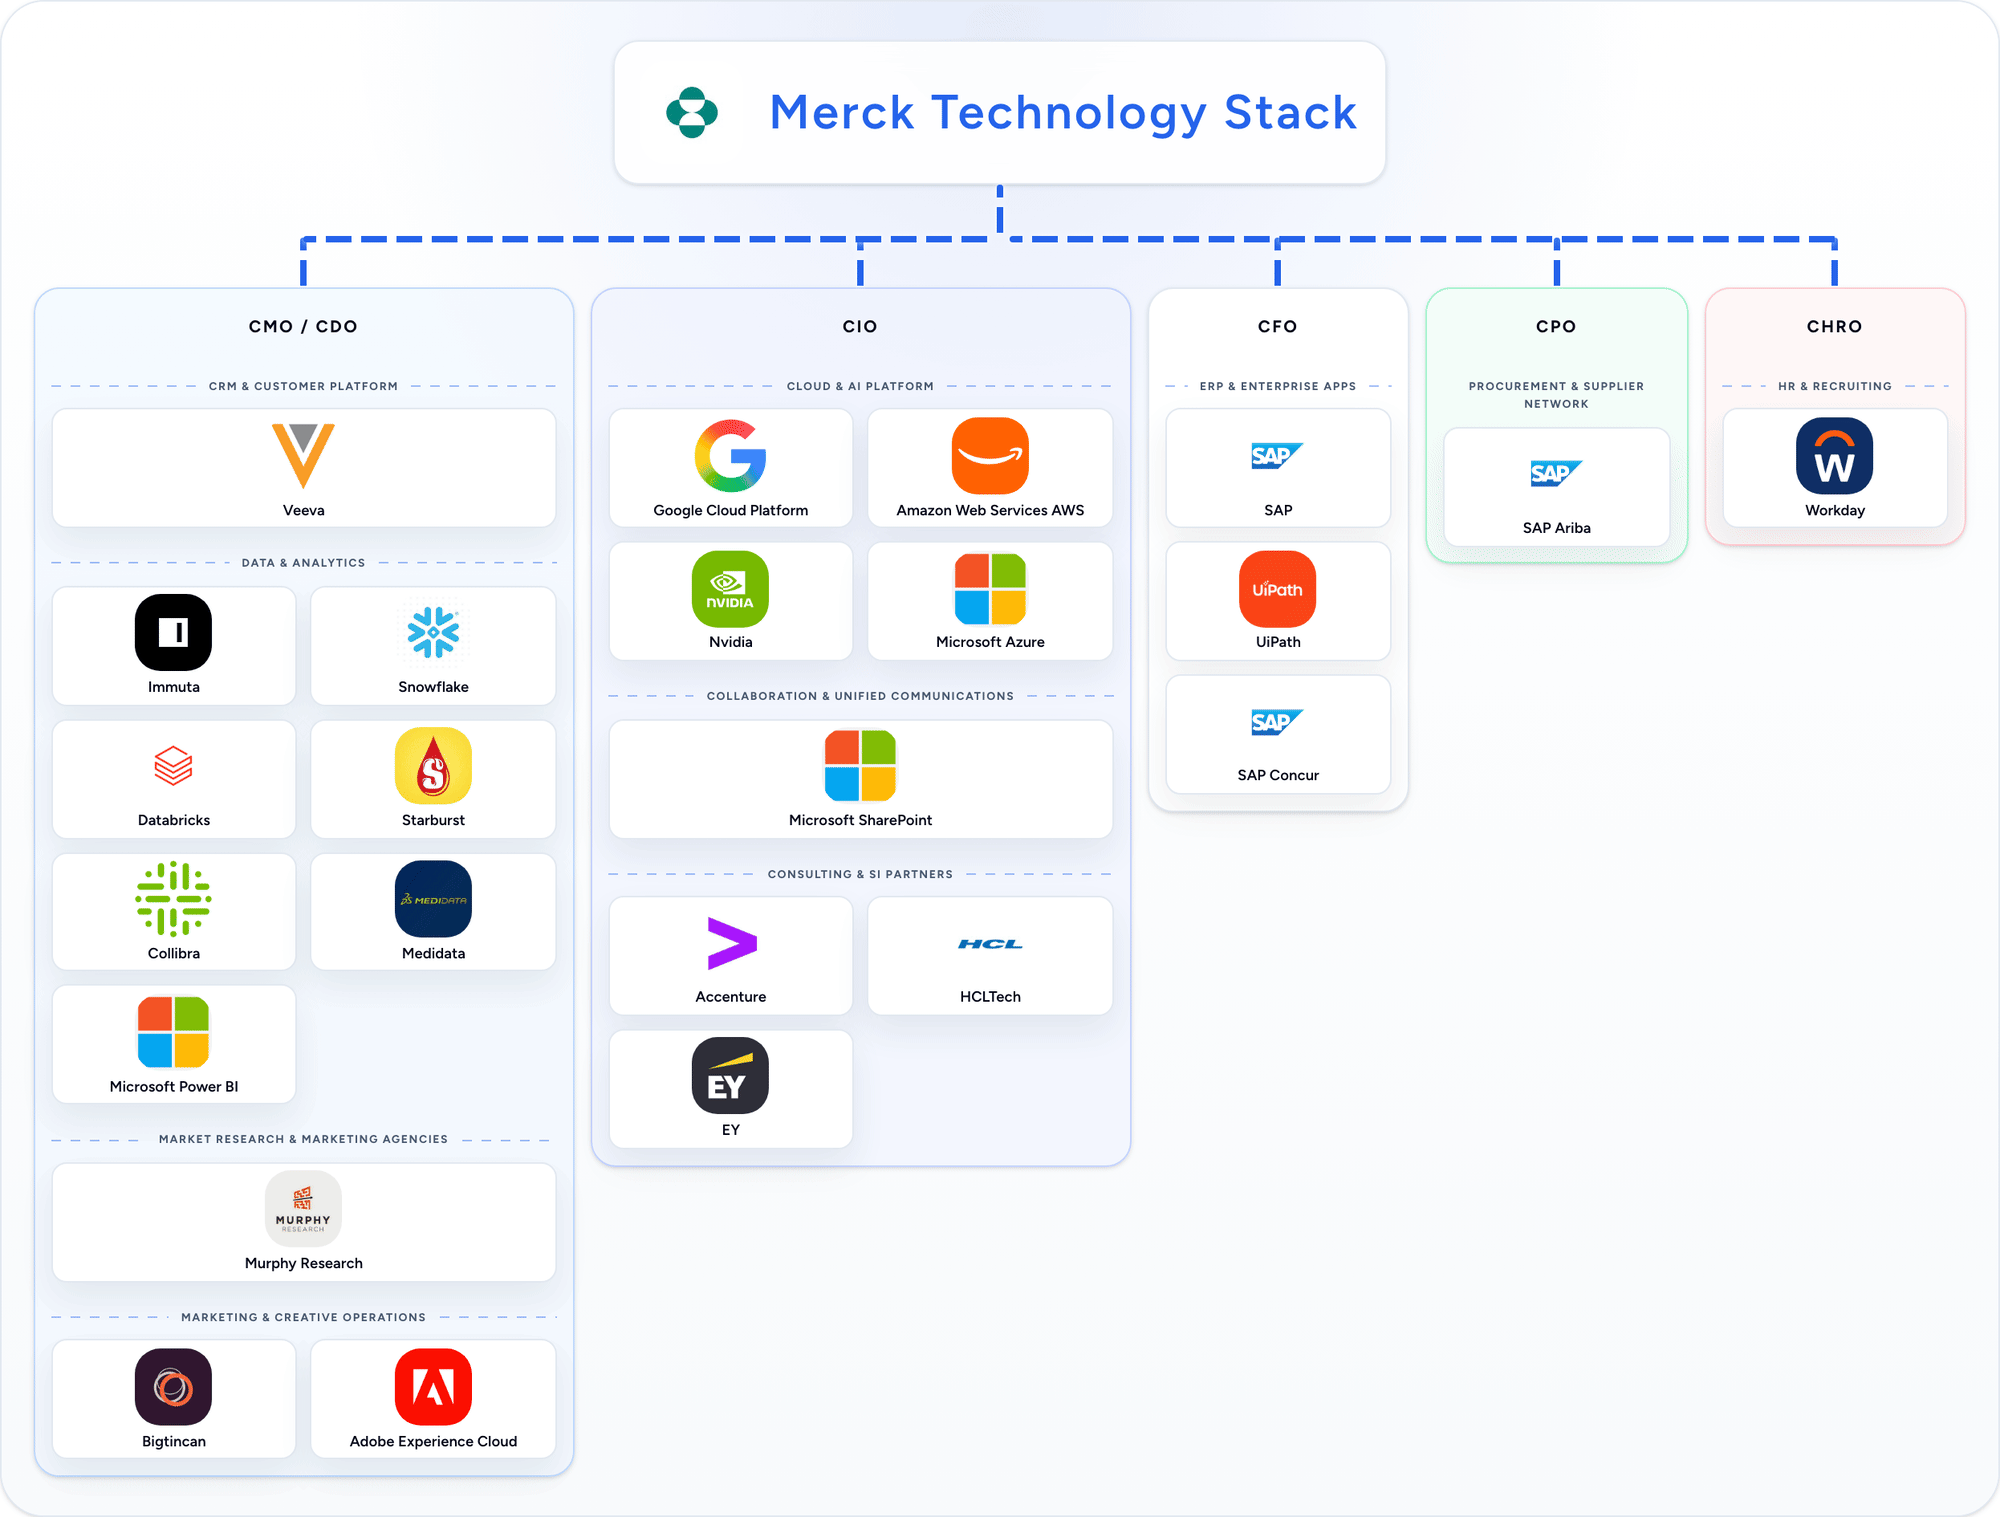Select the Veeva caption text
Viewport: 2000px width, 1517px height.
303,510
